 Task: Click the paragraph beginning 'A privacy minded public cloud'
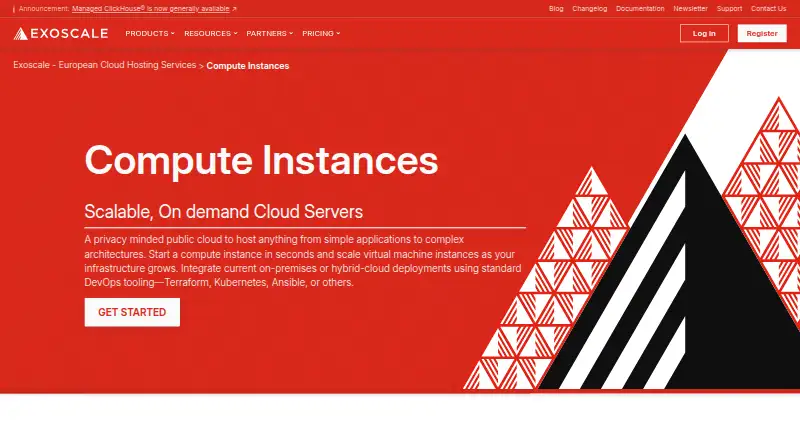(303, 261)
